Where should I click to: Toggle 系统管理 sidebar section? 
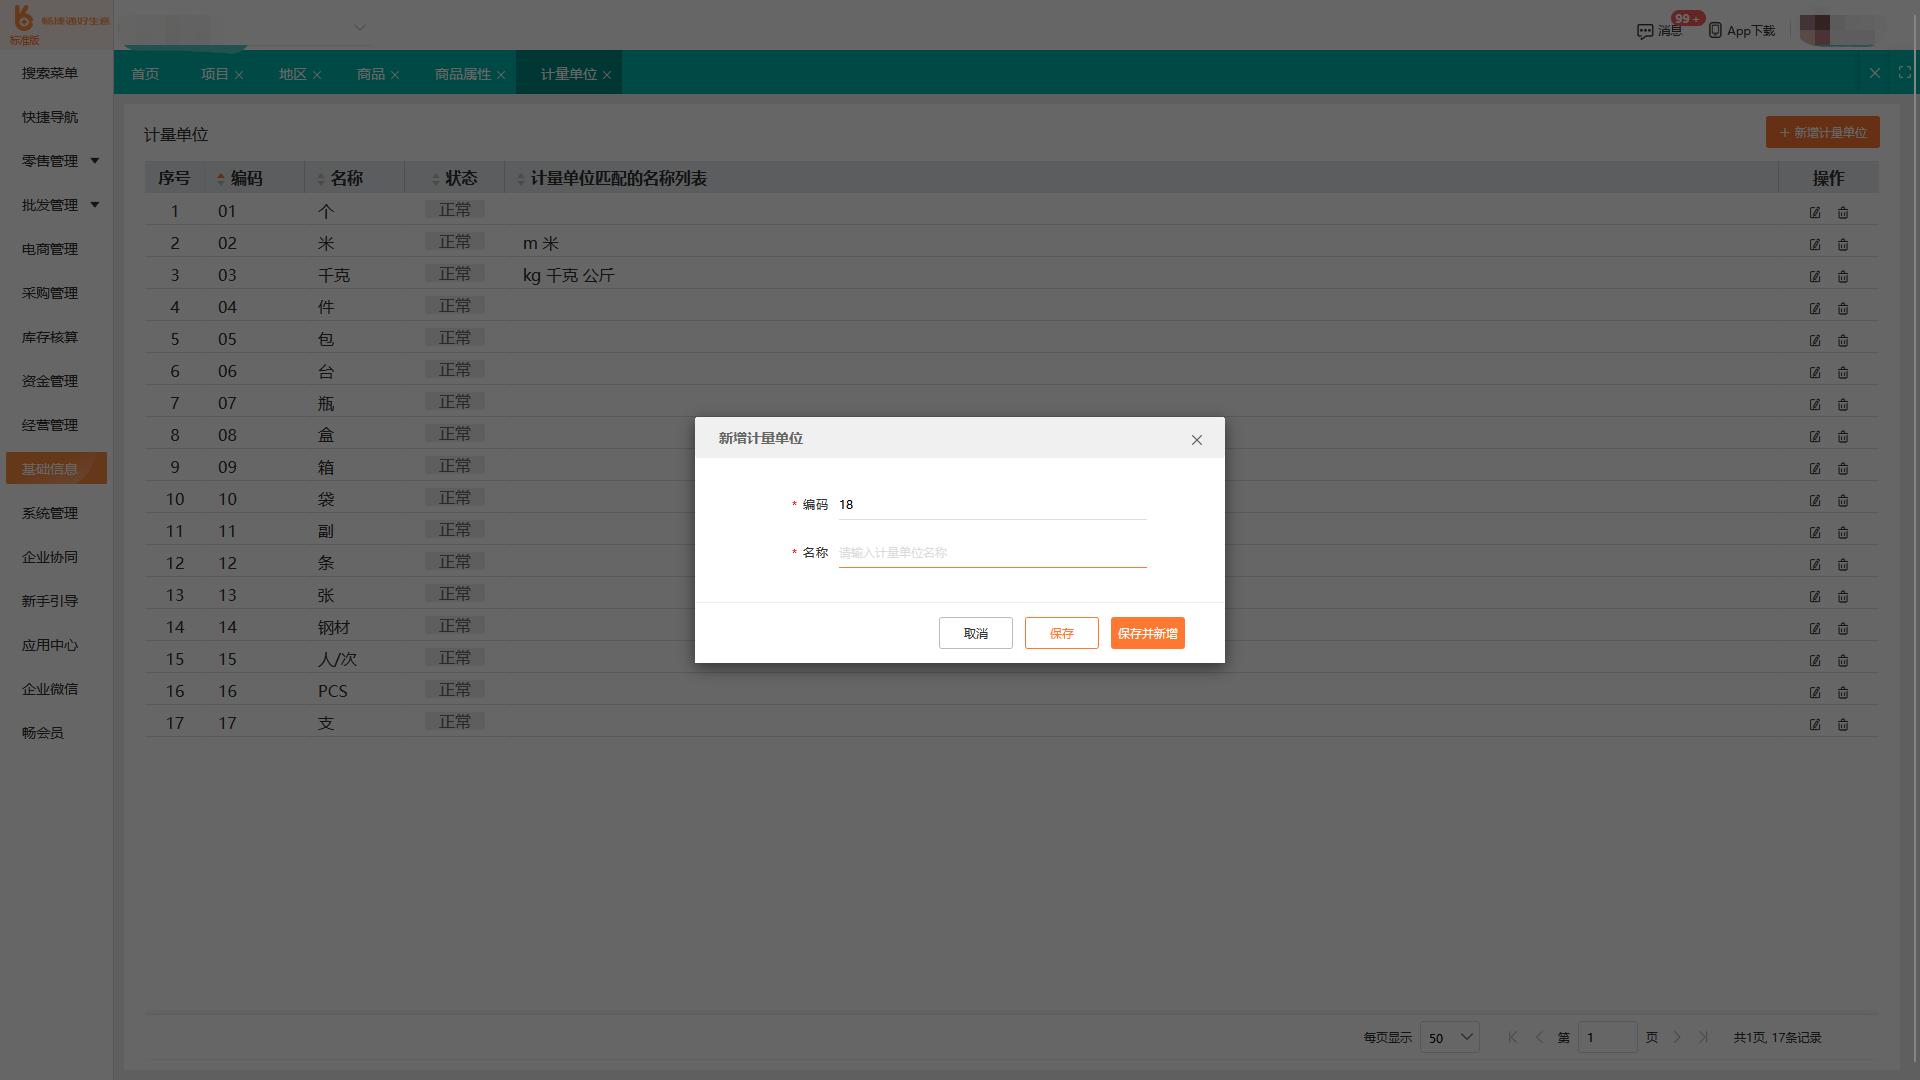click(53, 512)
